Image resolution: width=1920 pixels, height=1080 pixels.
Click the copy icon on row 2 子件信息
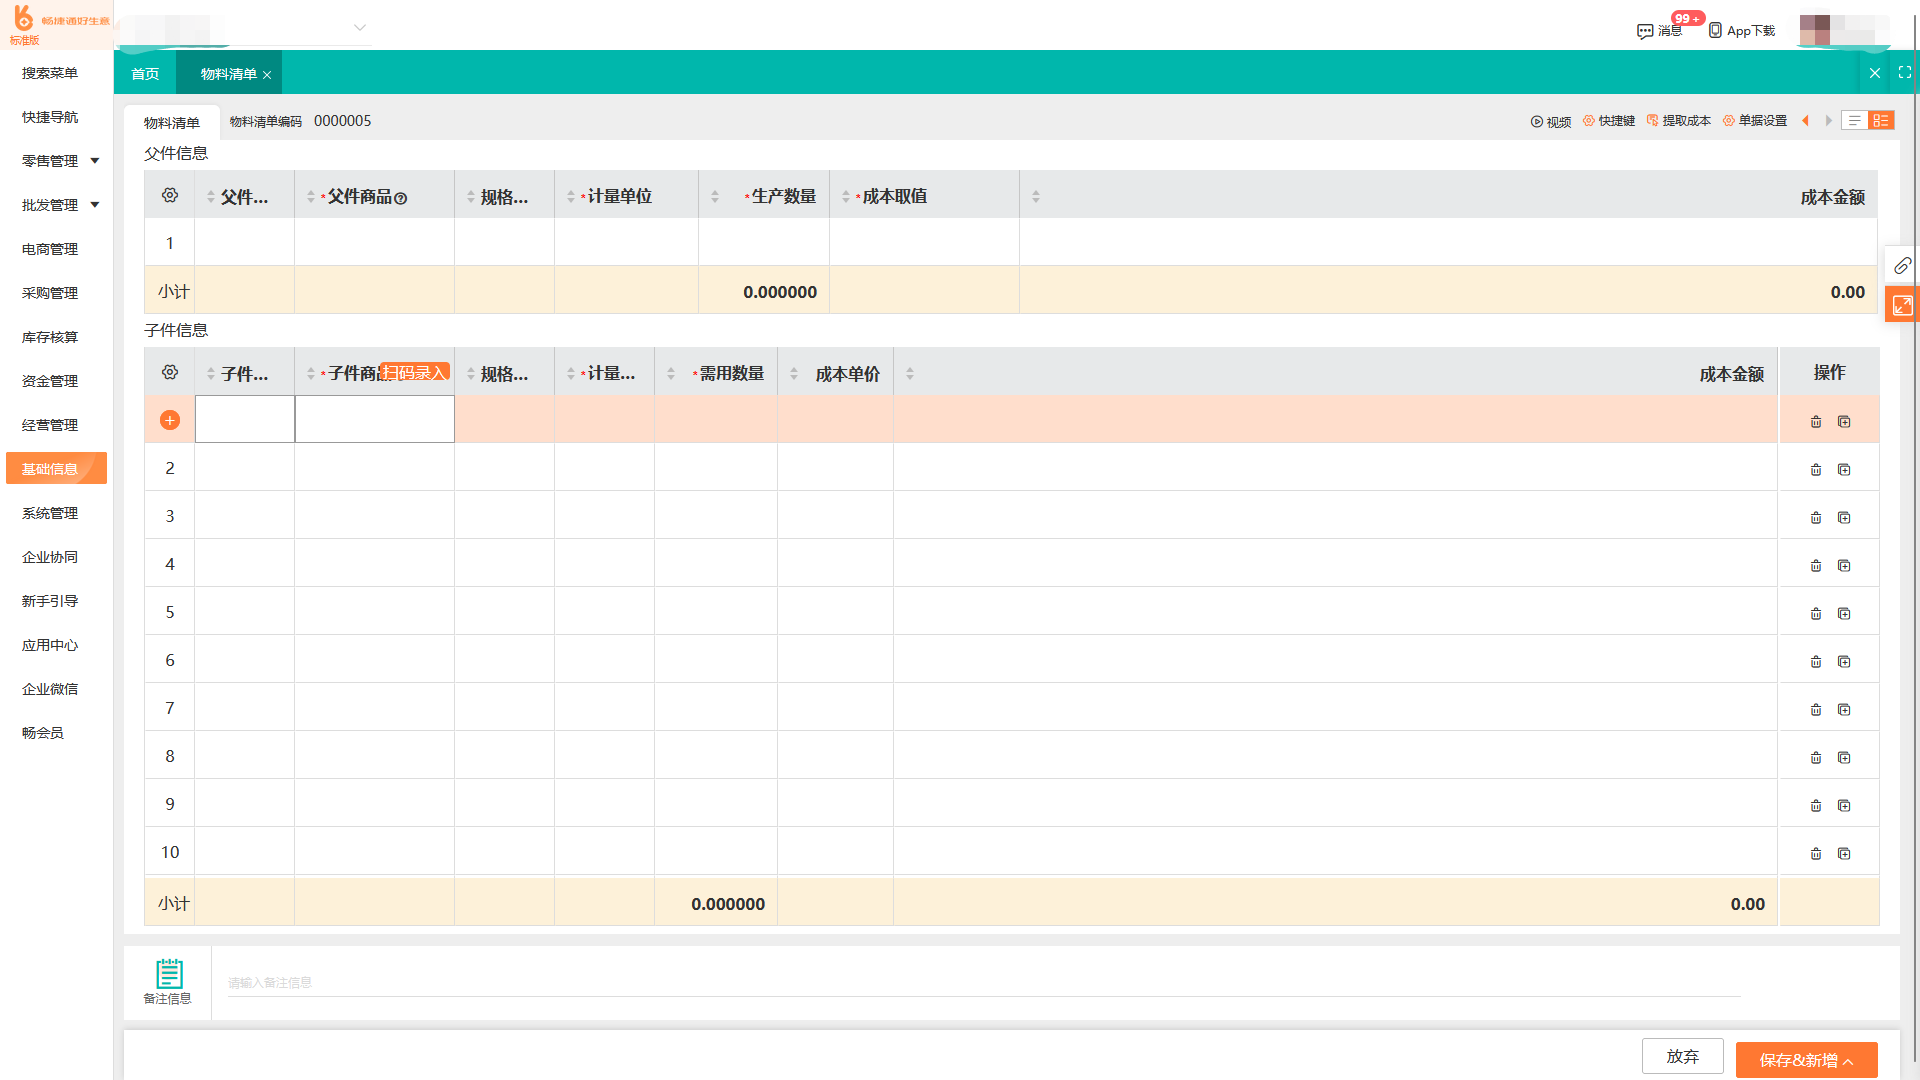pos(1844,469)
